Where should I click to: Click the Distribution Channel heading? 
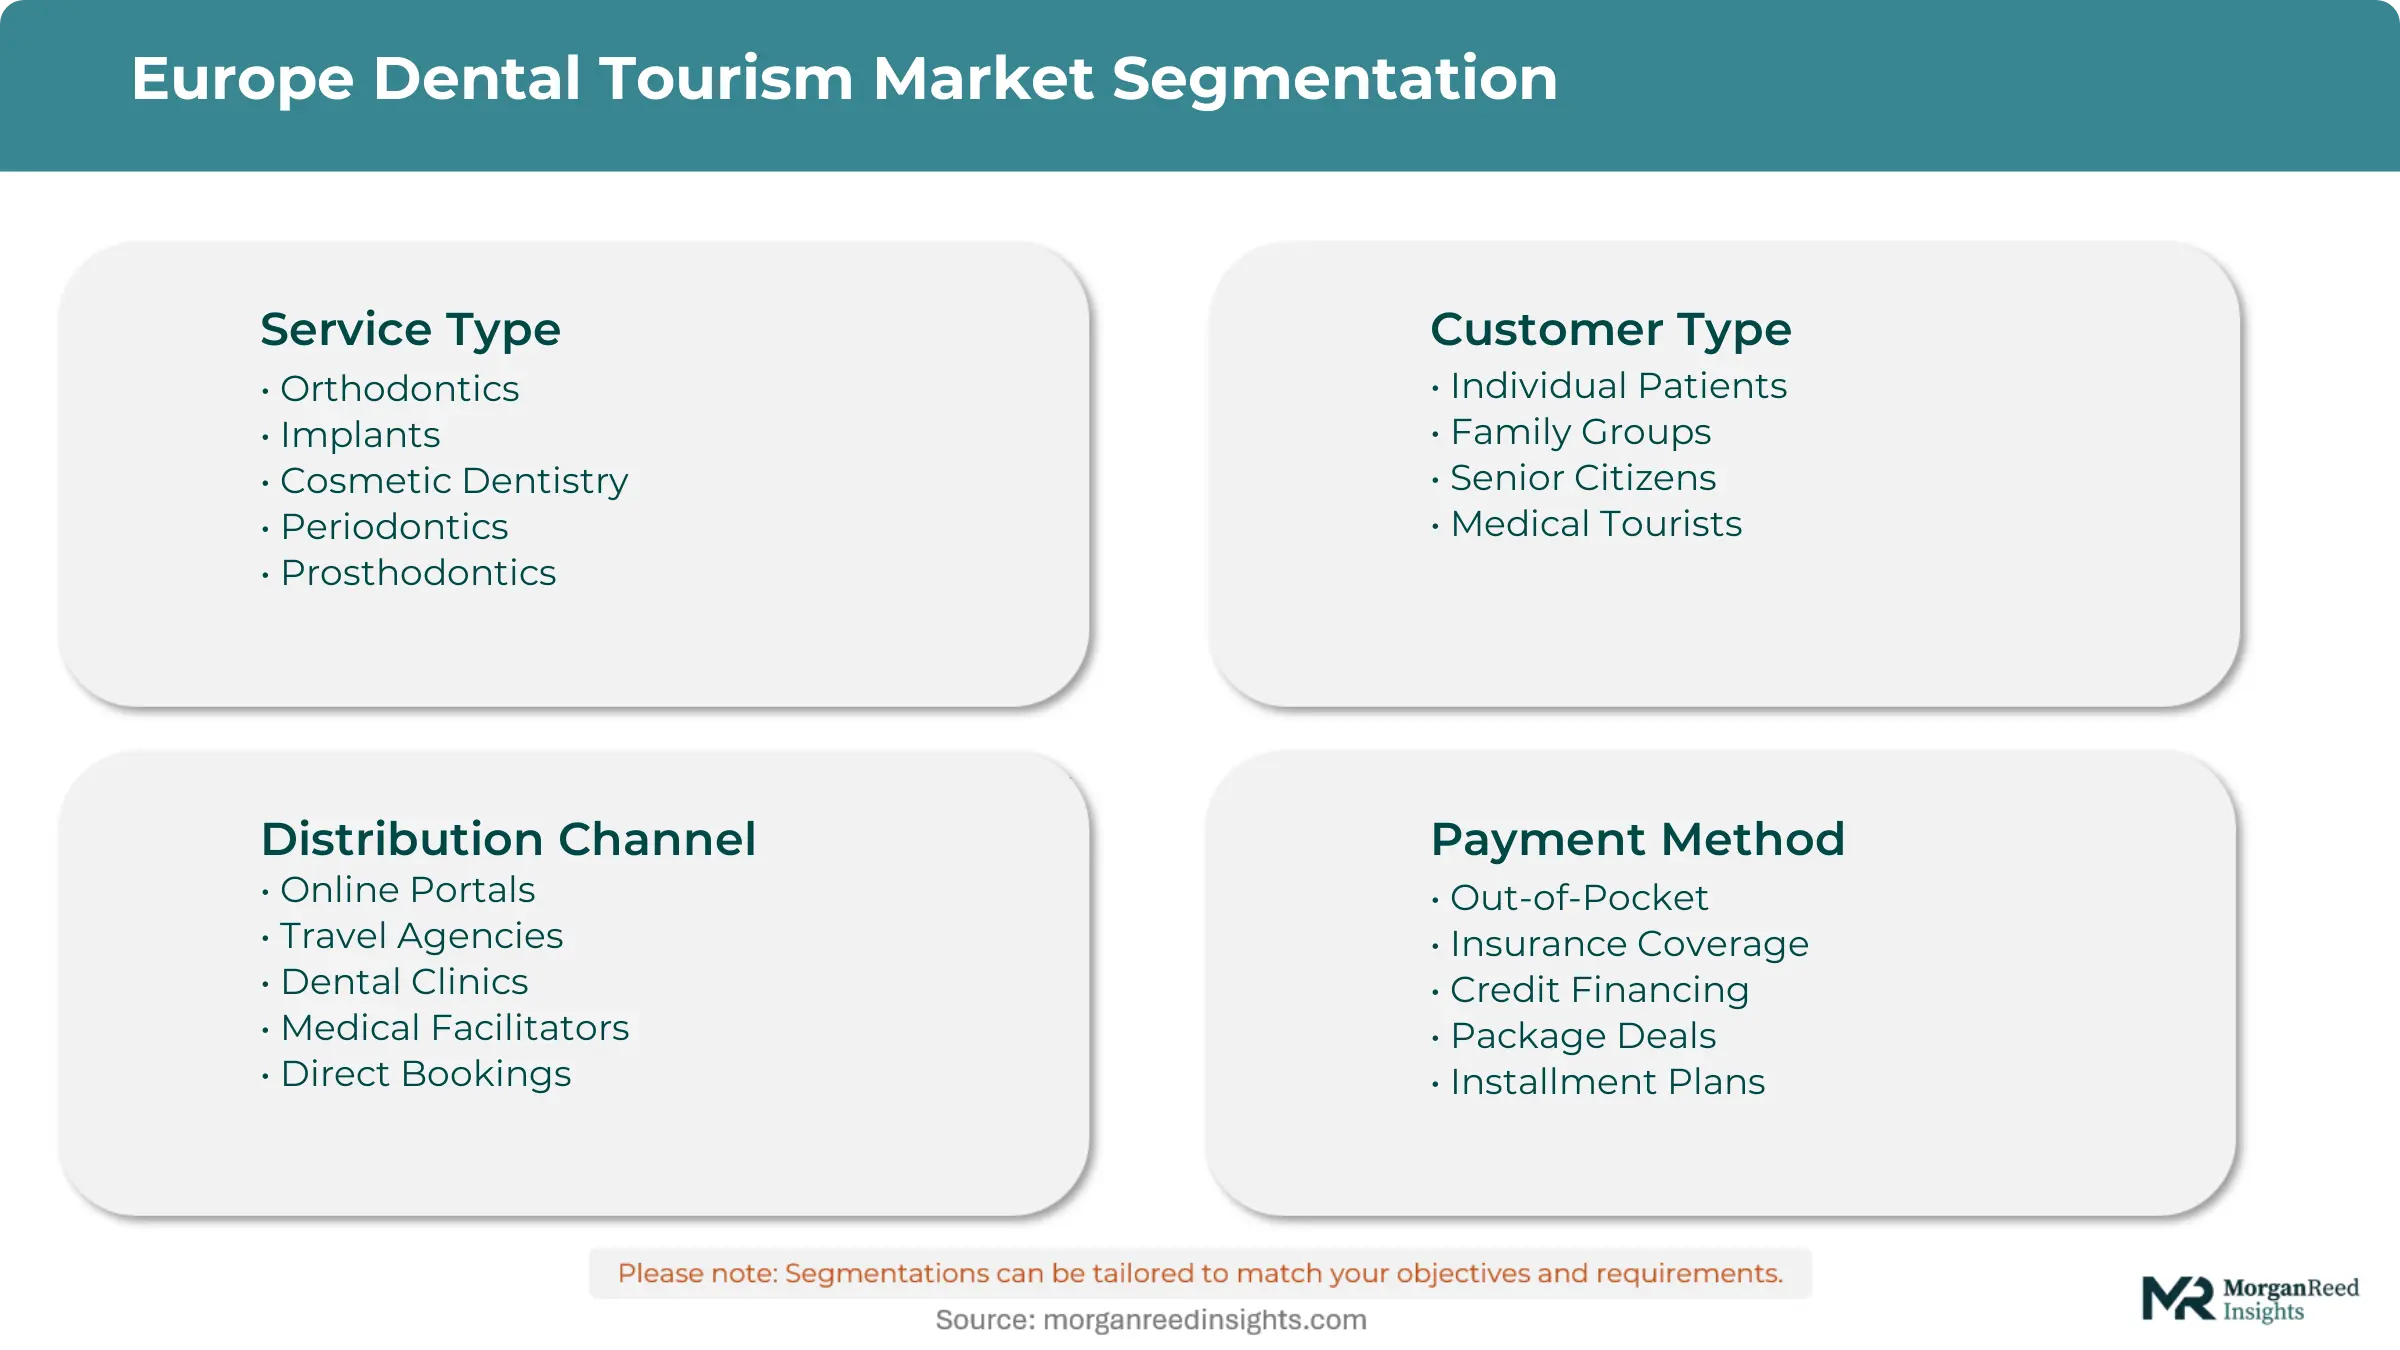point(508,838)
